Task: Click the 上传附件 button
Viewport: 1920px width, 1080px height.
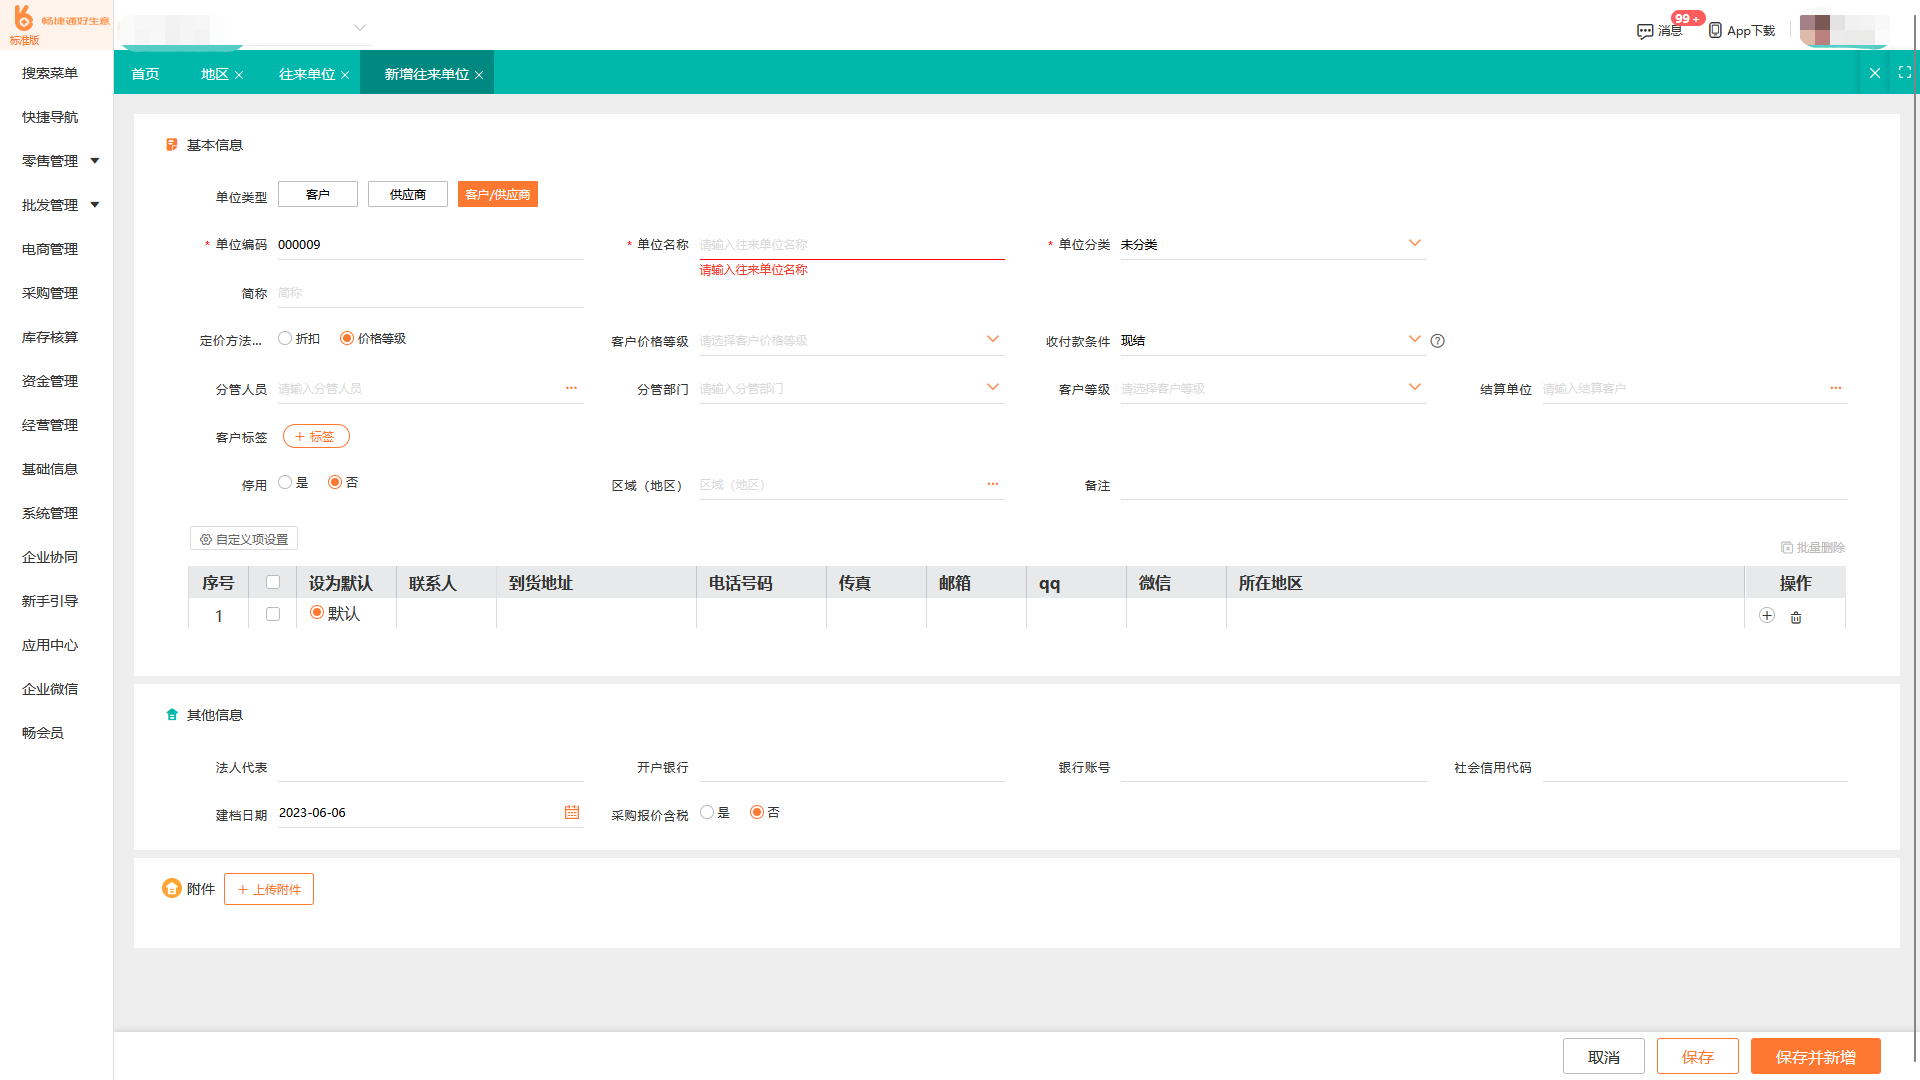Action: click(x=269, y=889)
